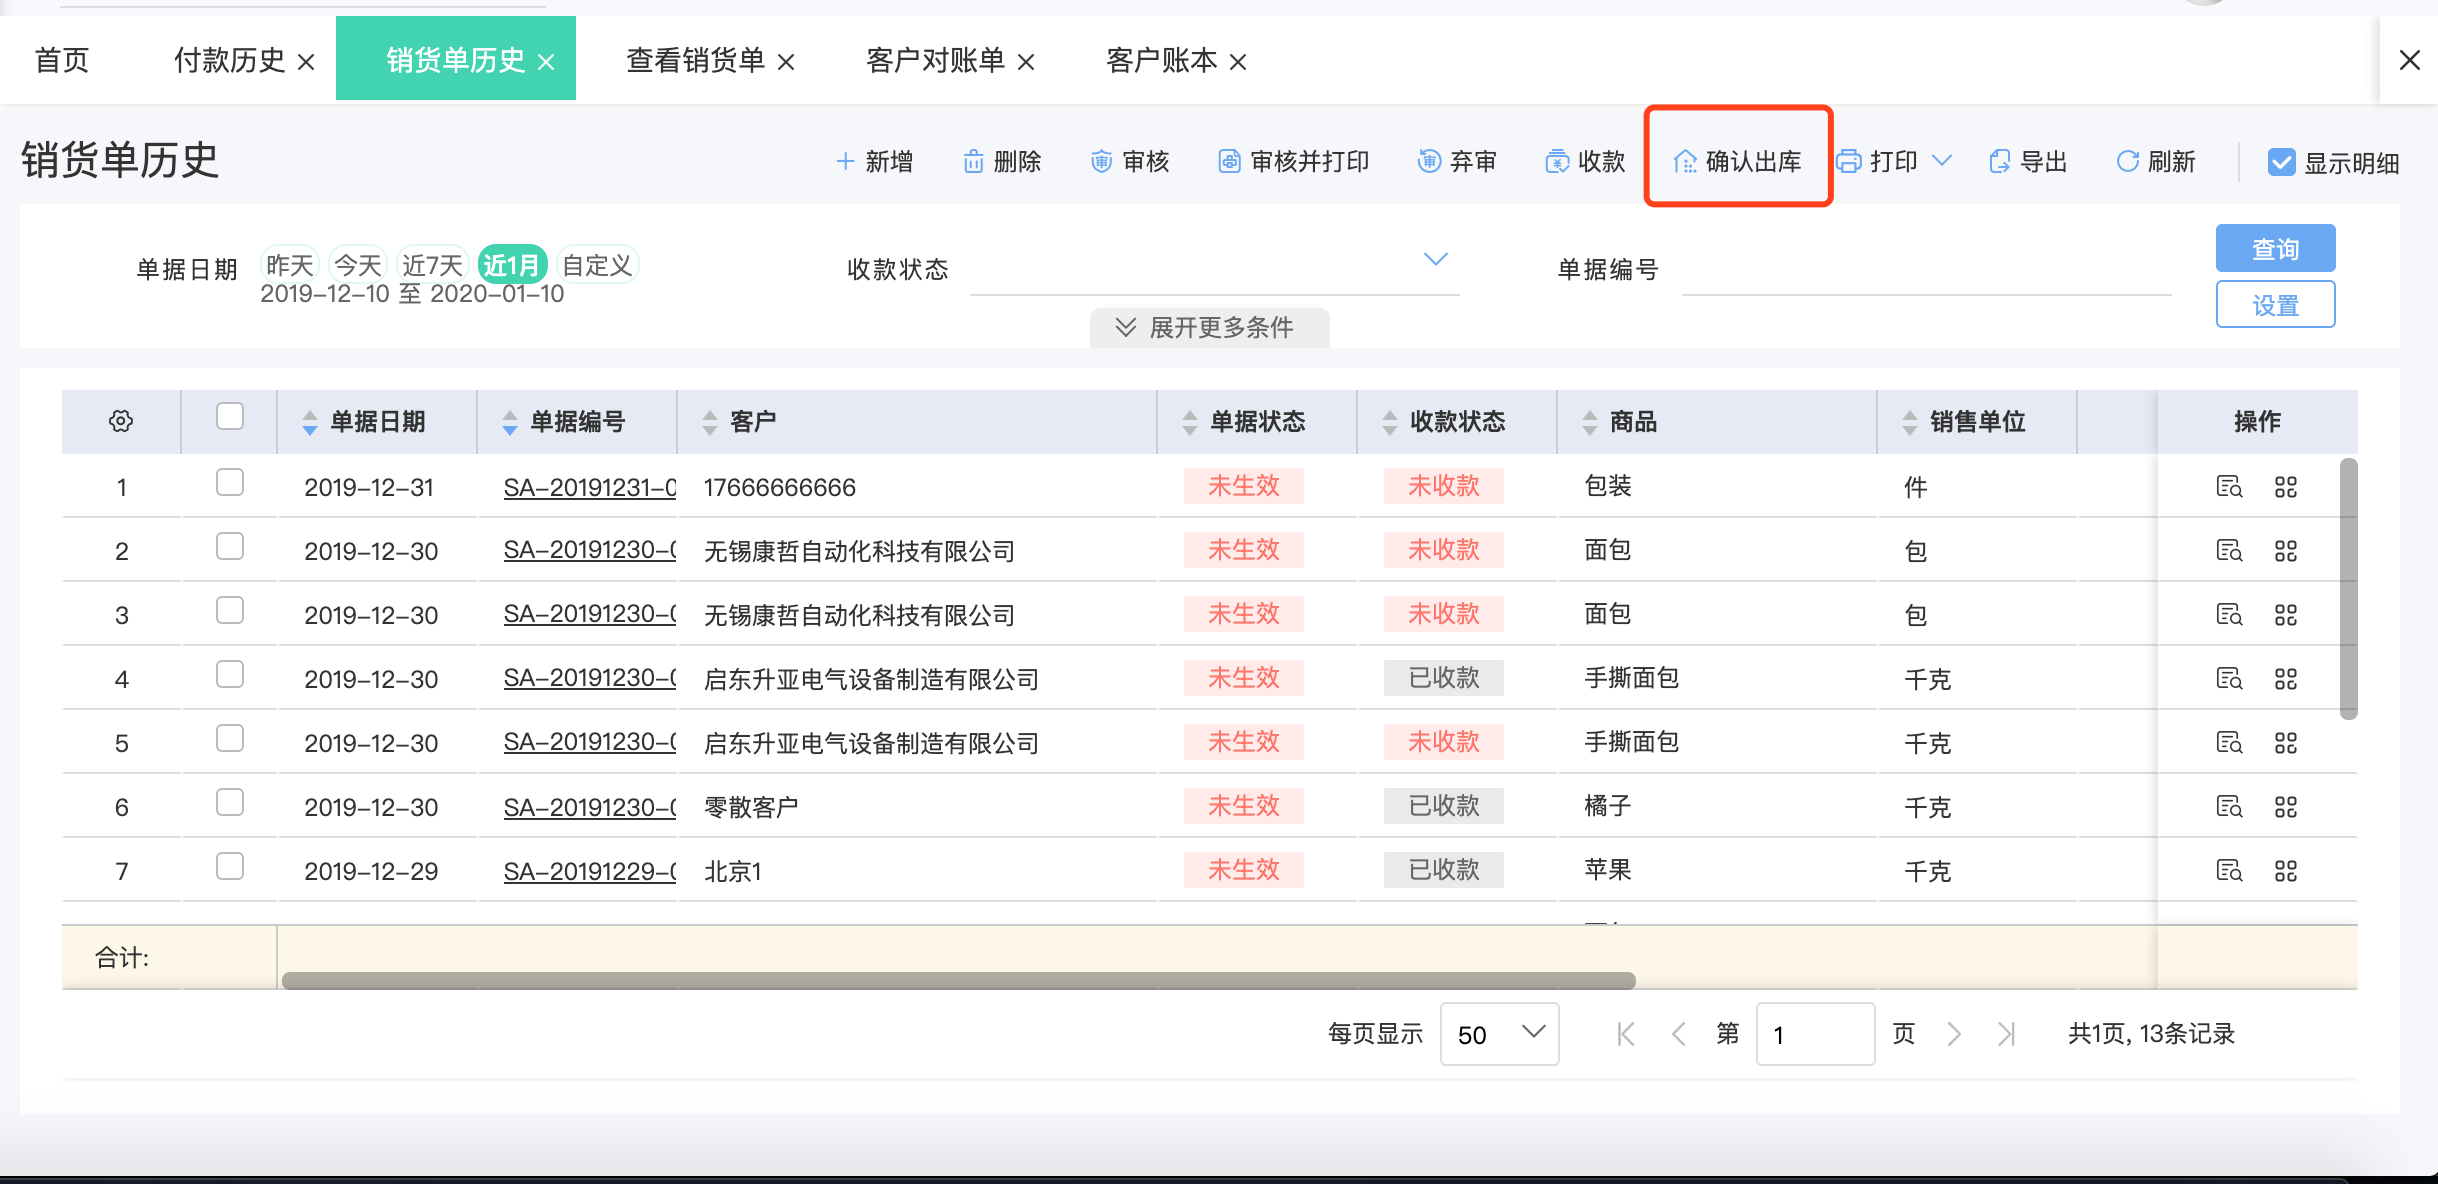This screenshot has height=1184, width=2438.
Task: Click the 设置 button
Action: [x=2273, y=305]
